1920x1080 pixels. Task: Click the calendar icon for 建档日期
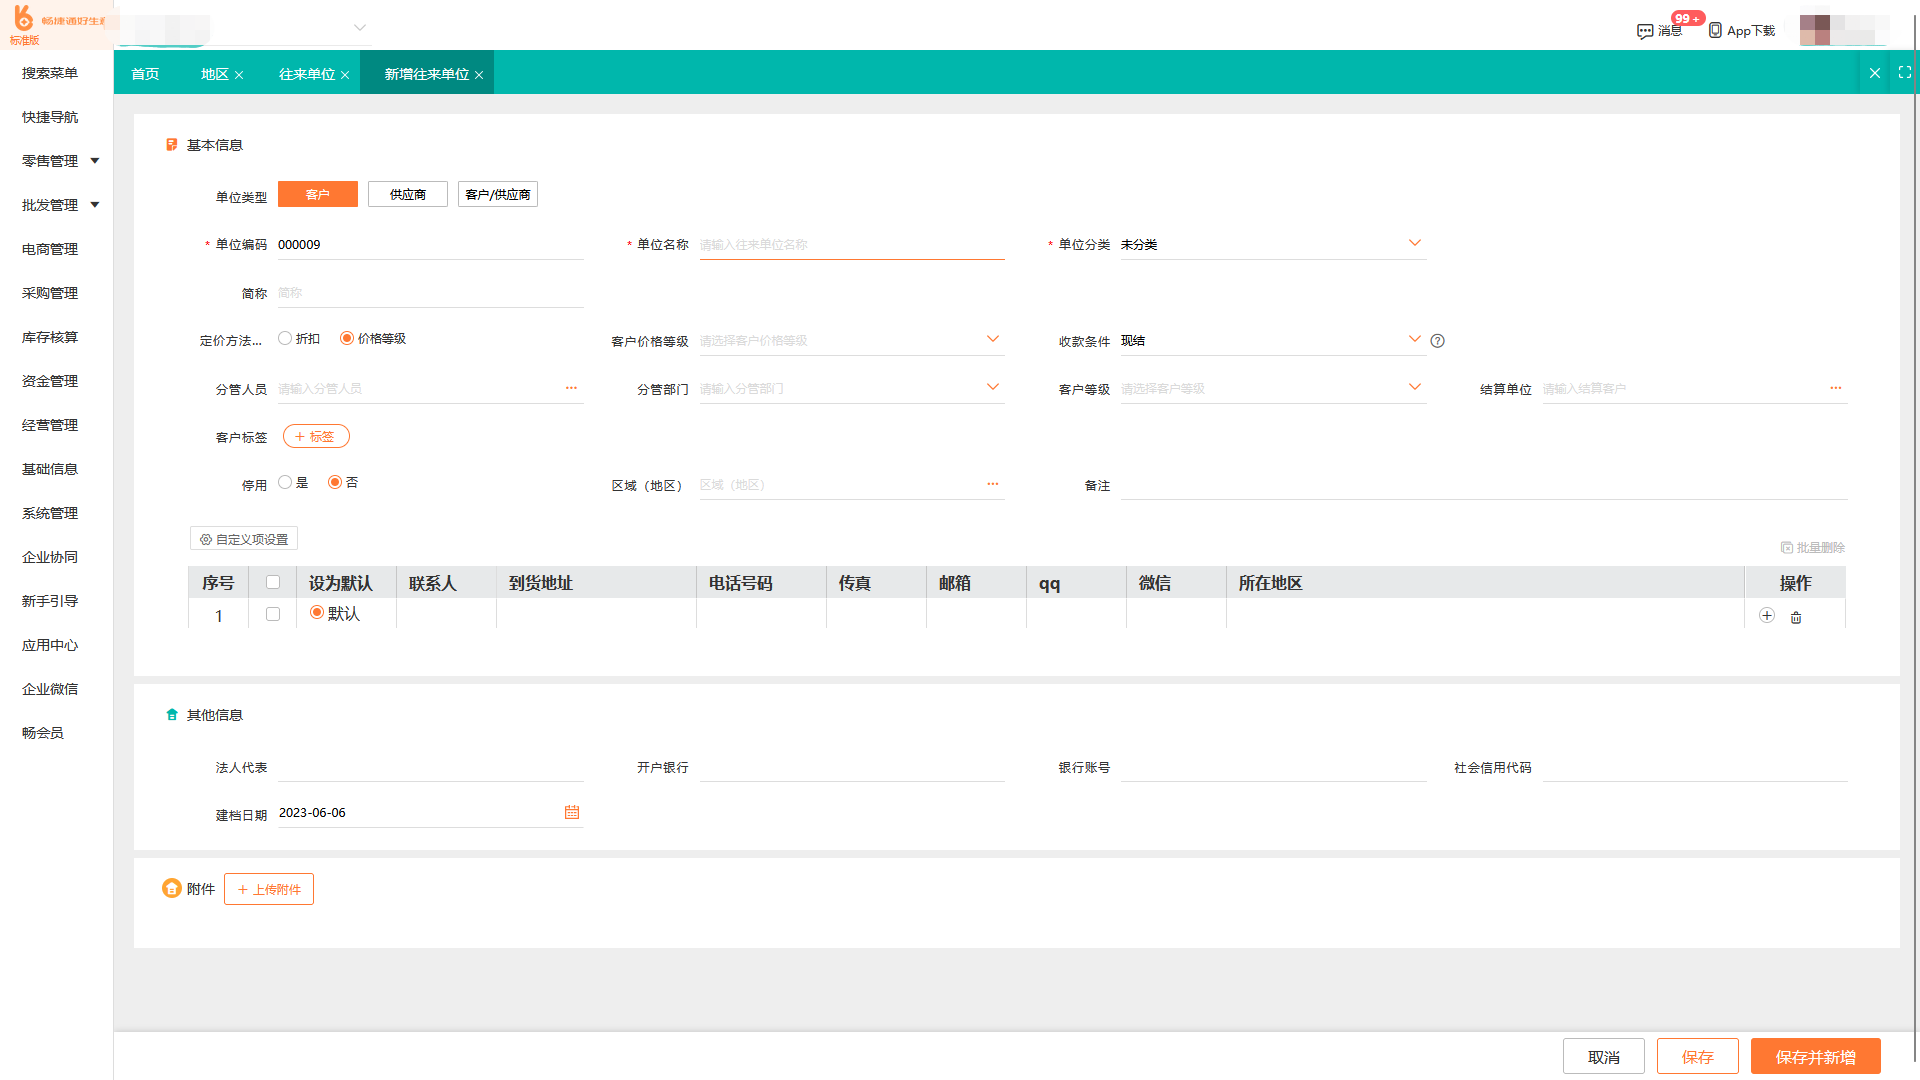571,812
